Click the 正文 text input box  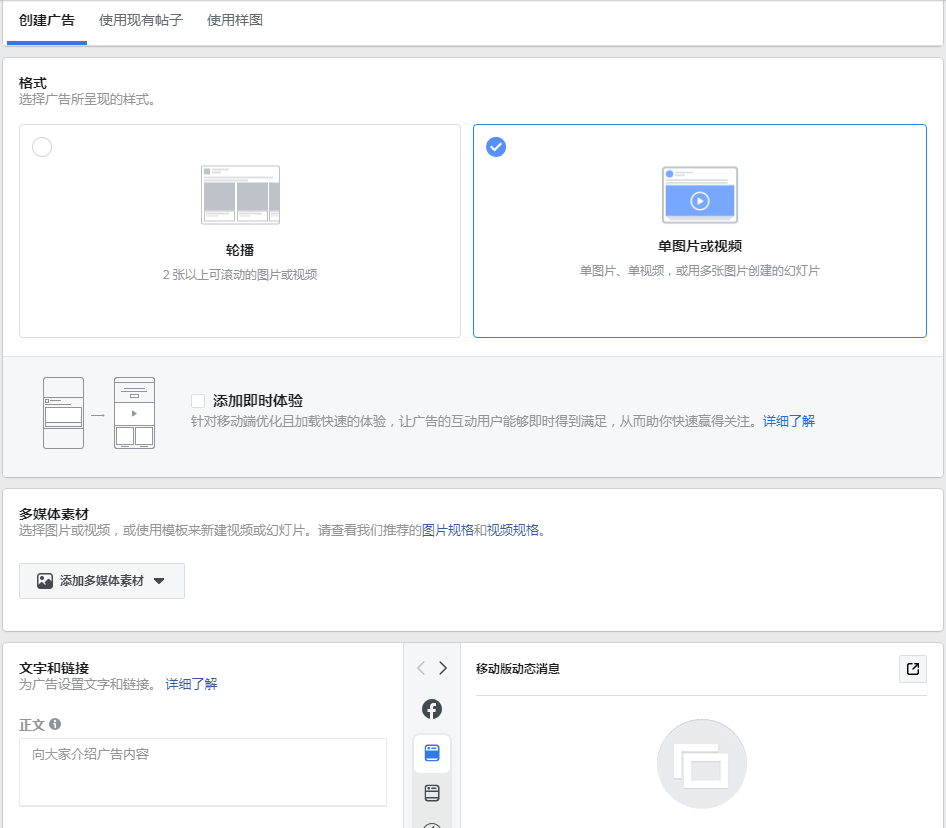[x=202, y=770]
